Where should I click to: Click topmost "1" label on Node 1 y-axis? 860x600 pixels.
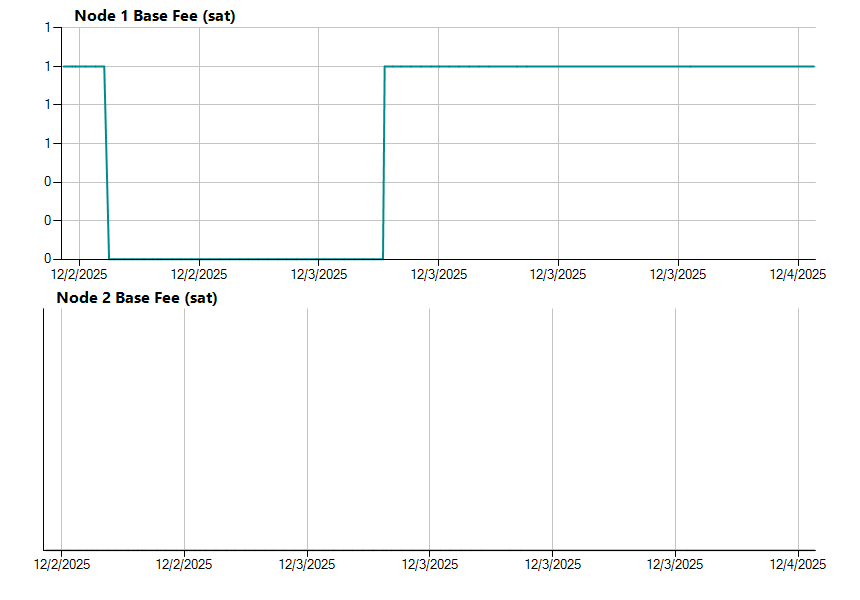[47, 28]
